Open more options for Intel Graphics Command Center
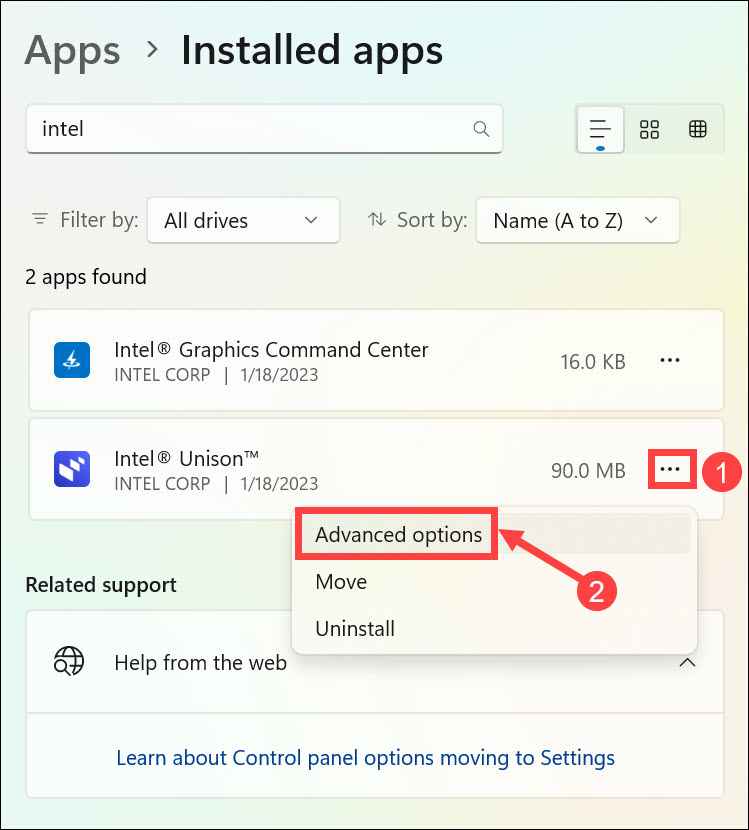Image resolution: width=749 pixels, height=830 pixels. coord(670,360)
